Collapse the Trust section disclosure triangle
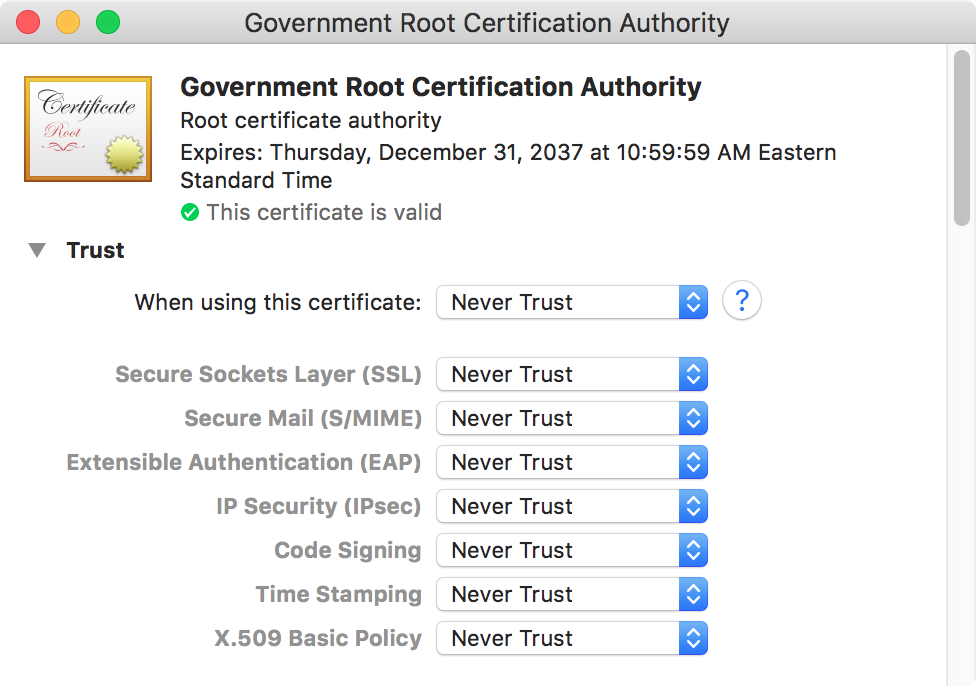 click(37, 250)
